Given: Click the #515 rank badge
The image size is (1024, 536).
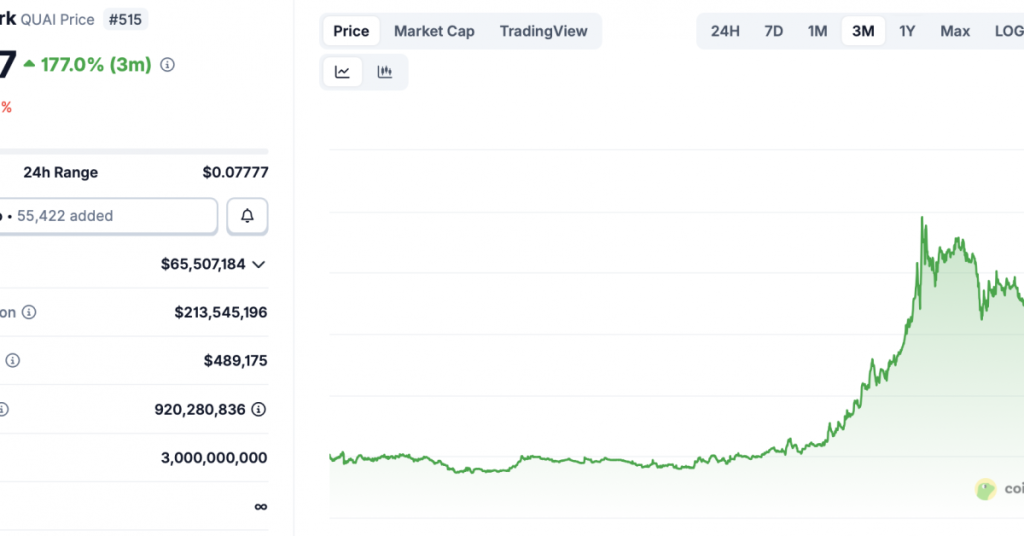Looking at the screenshot, I should (x=124, y=20).
